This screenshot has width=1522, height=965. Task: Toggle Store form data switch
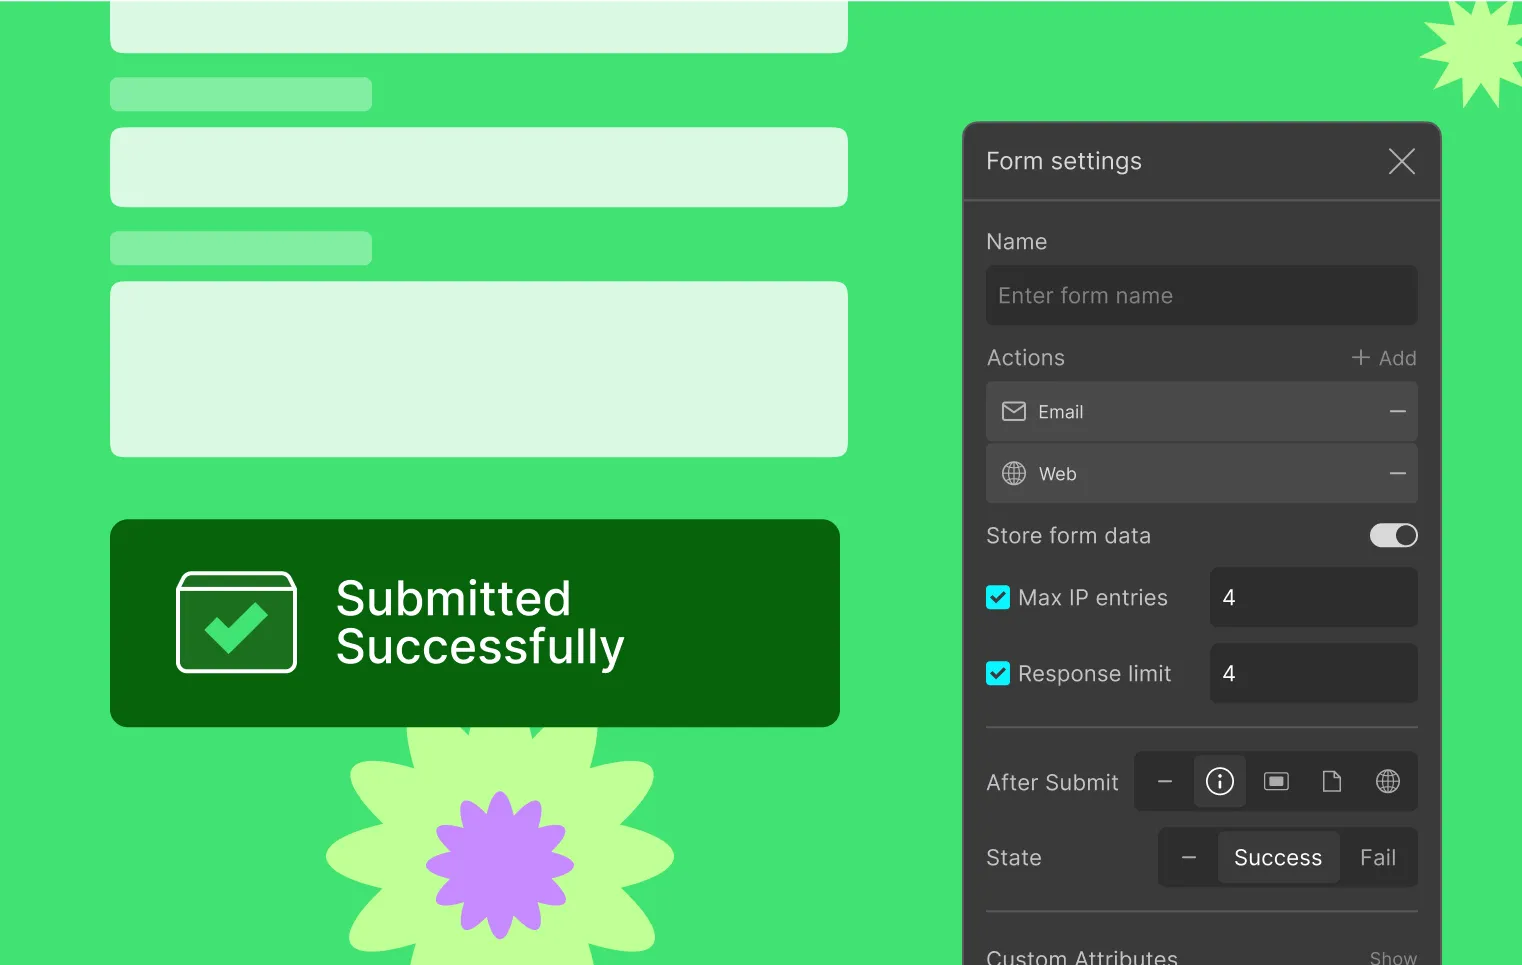(1393, 536)
